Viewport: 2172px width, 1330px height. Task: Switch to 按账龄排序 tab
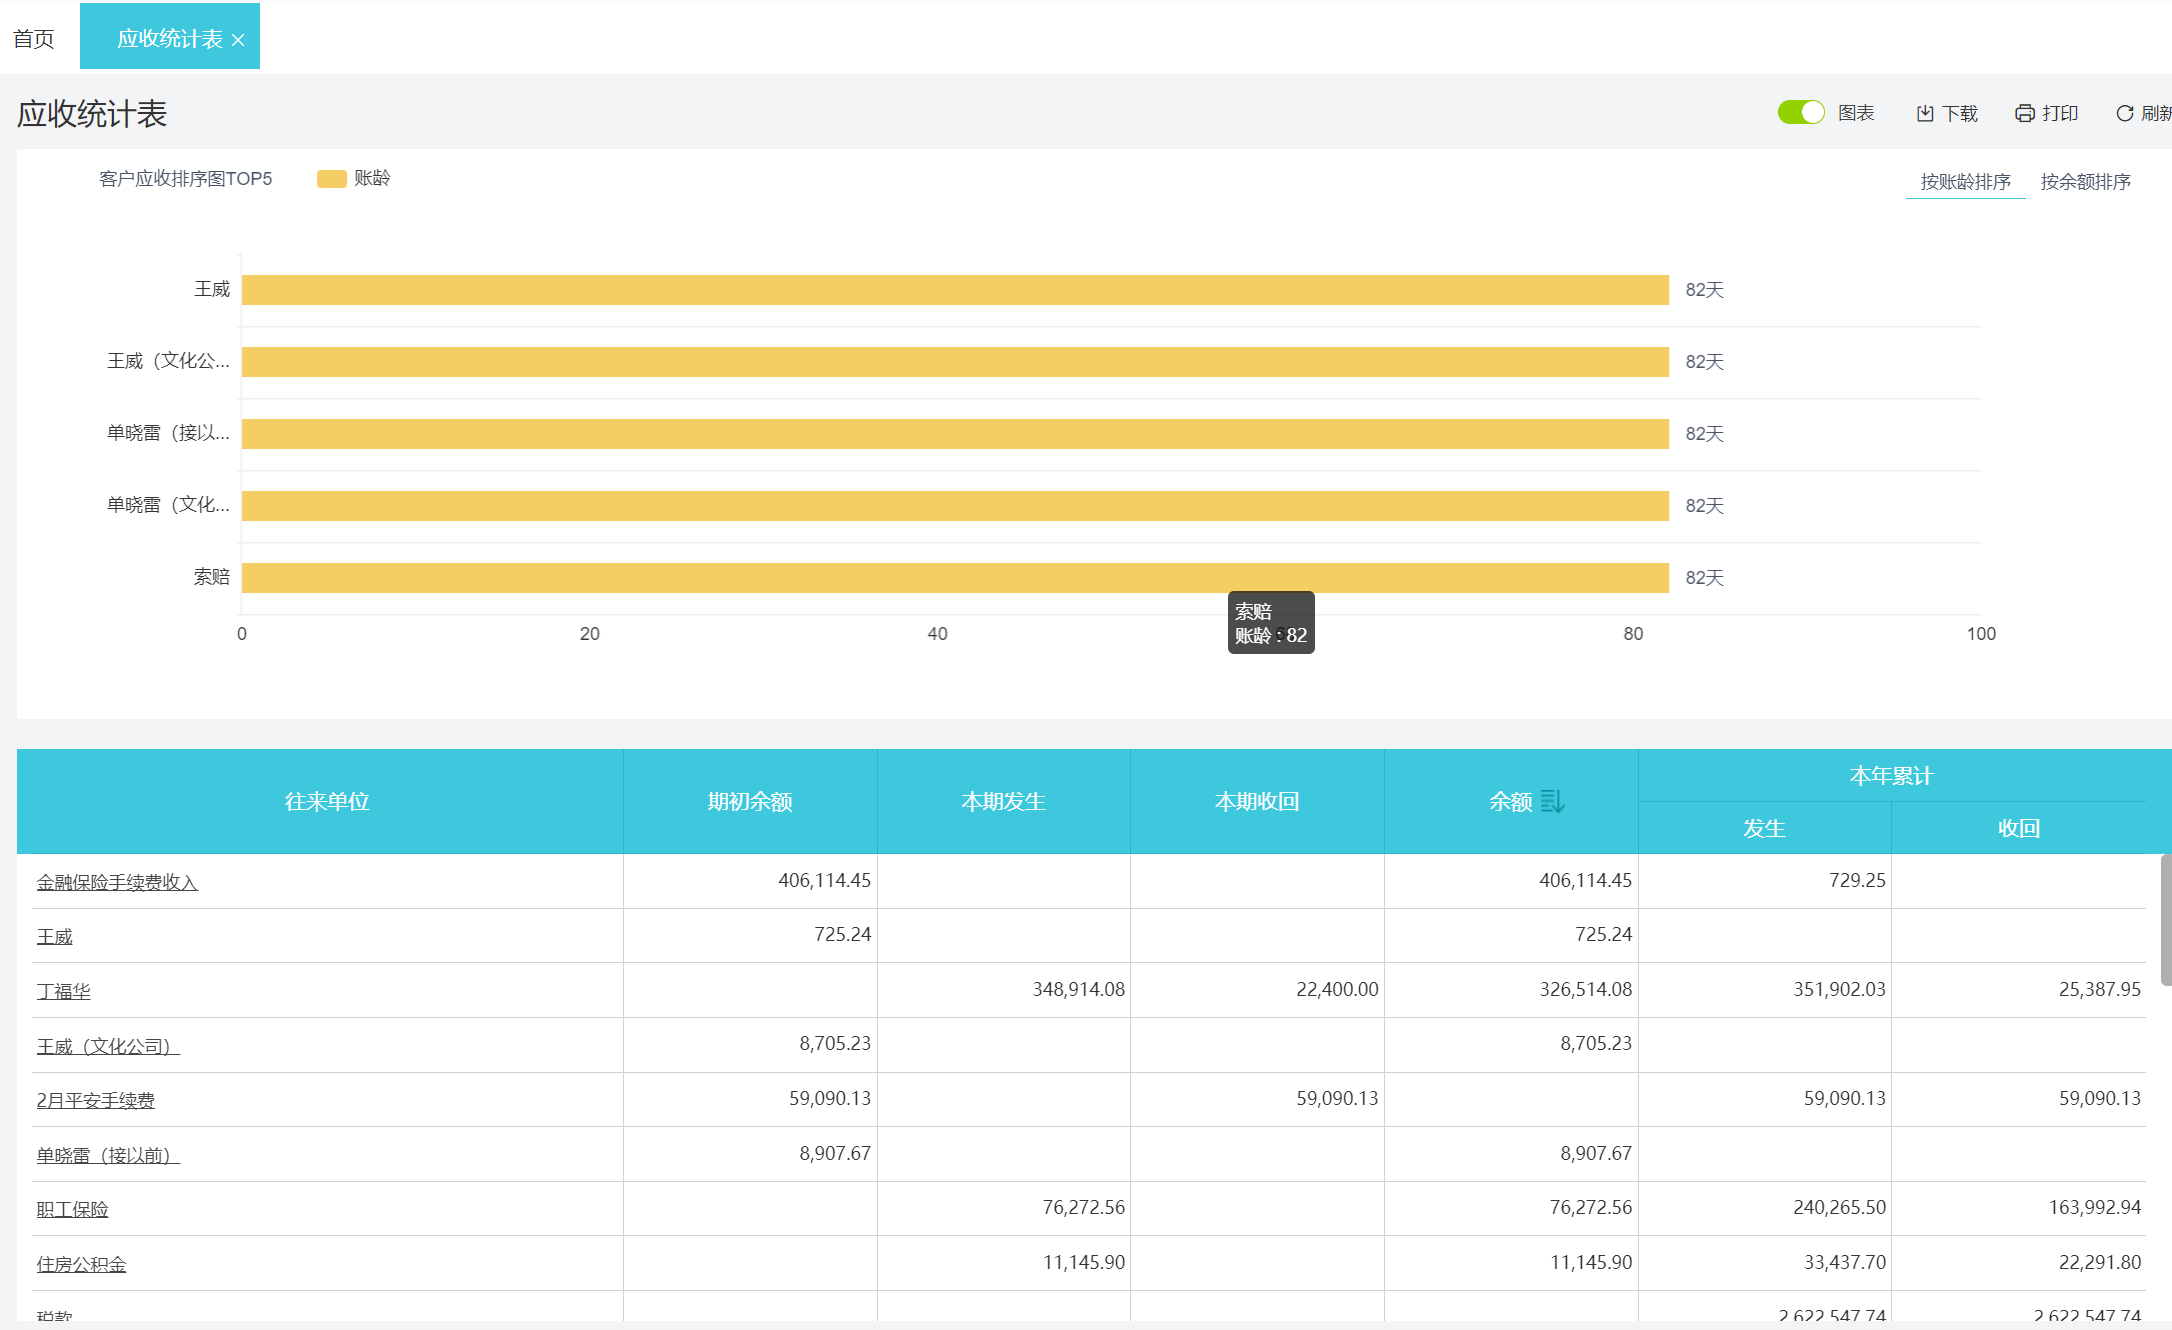point(1961,180)
